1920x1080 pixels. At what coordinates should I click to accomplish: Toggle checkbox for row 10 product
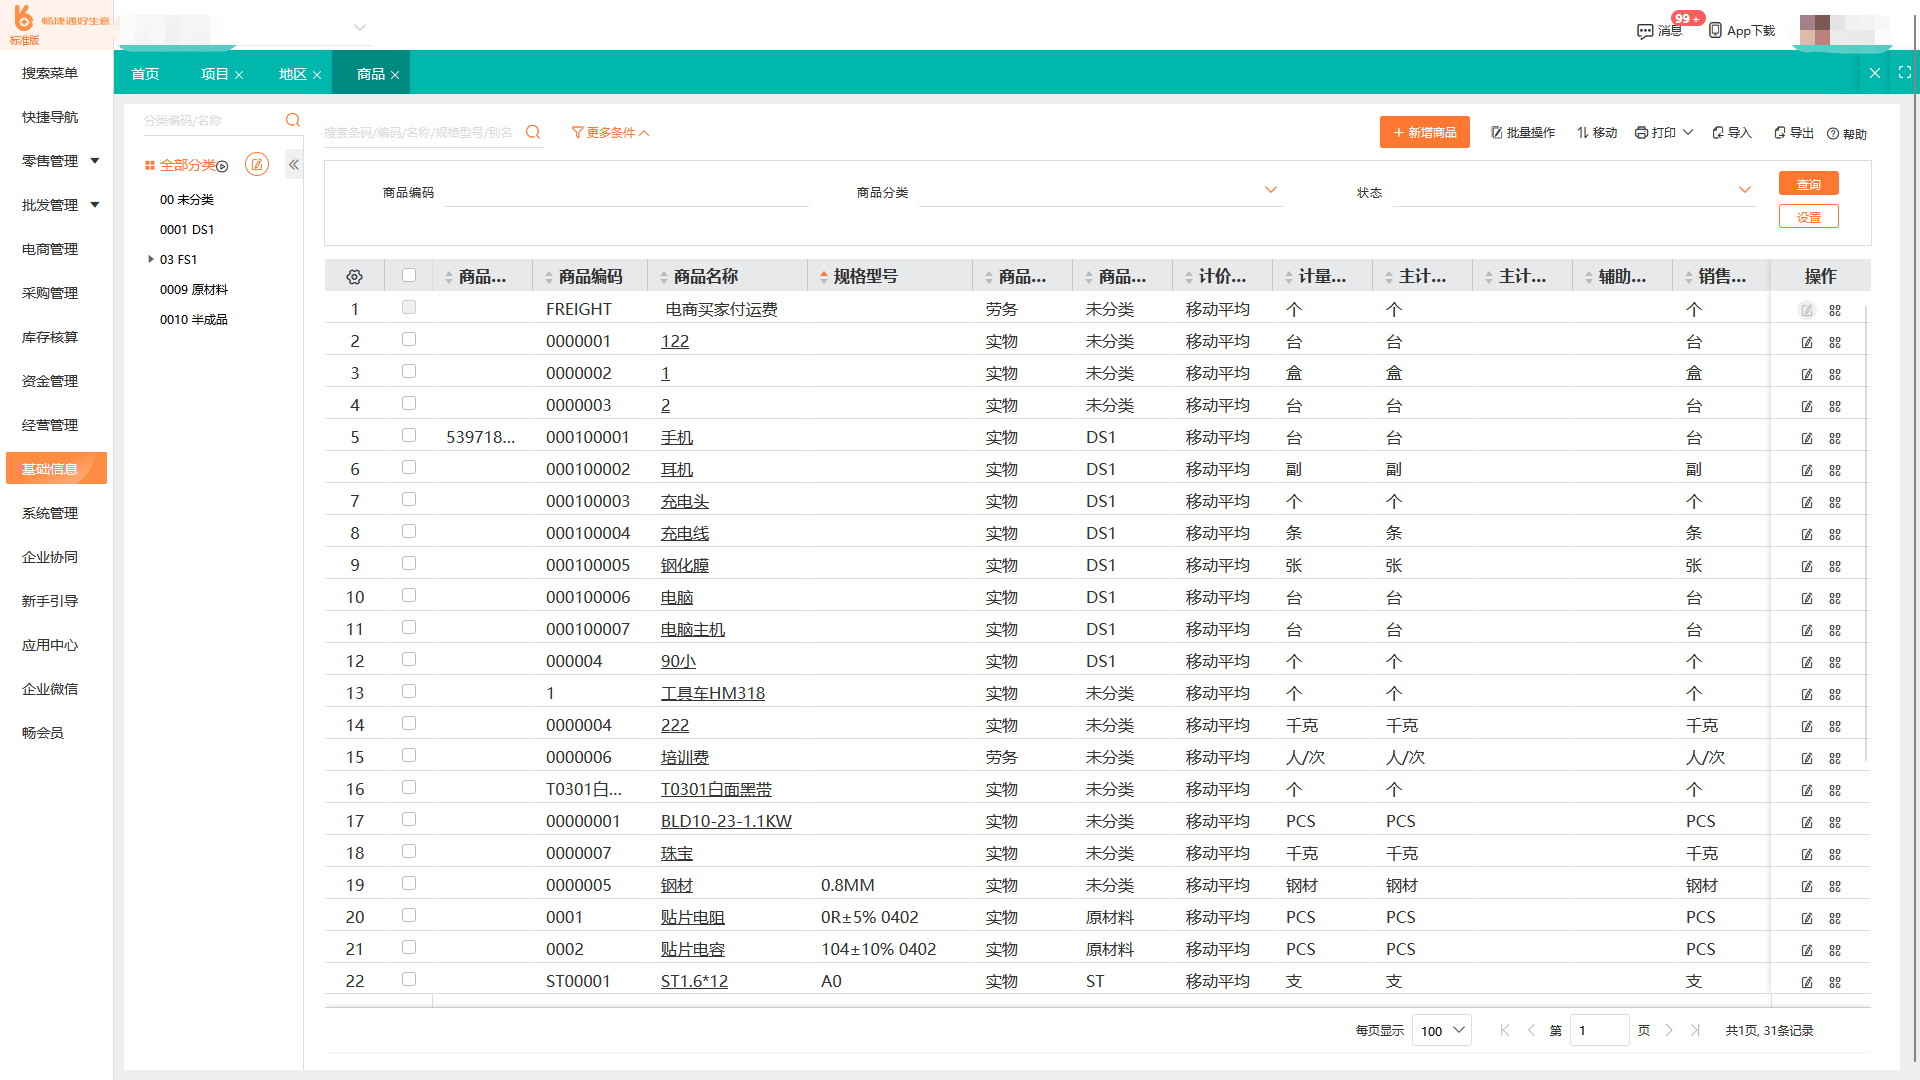411,596
